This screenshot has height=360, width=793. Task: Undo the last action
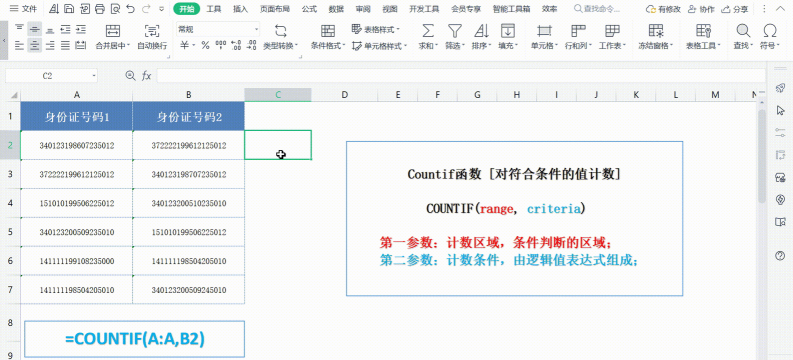(x=131, y=9)
